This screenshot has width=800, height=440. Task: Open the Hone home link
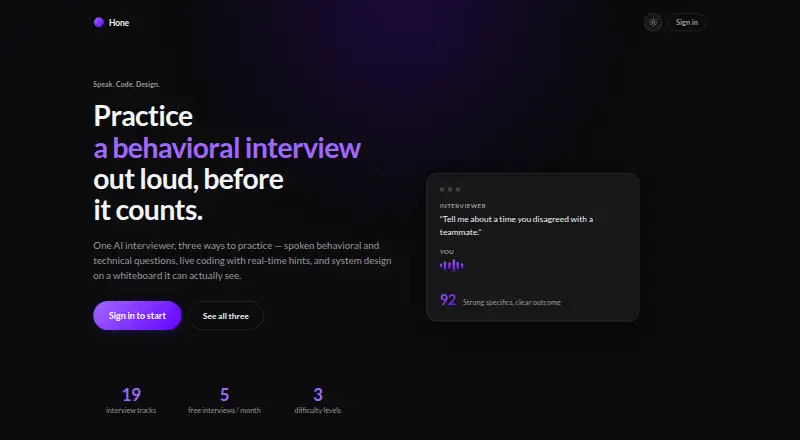pyautogui.click(x=111, y=22)
